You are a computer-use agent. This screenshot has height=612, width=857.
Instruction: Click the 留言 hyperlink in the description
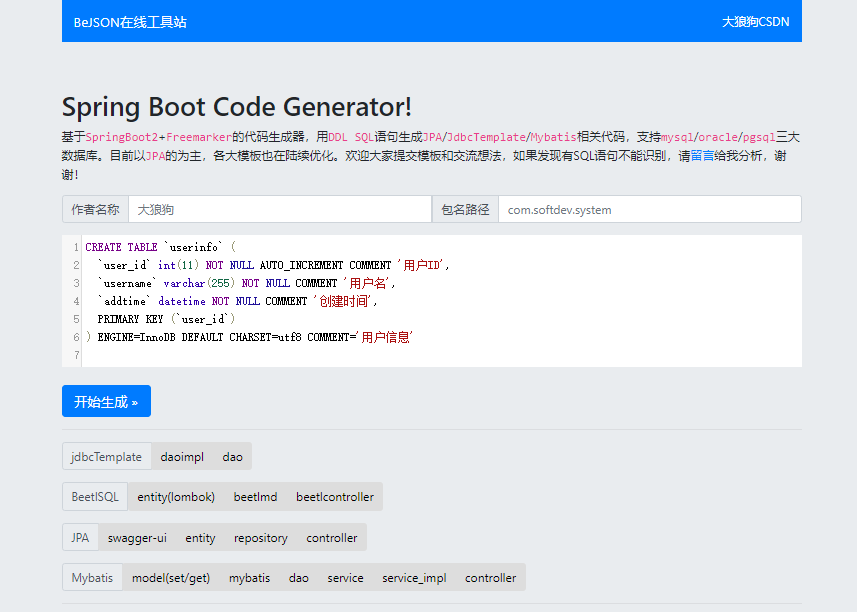pyautogui.click(x=703, y=156)
